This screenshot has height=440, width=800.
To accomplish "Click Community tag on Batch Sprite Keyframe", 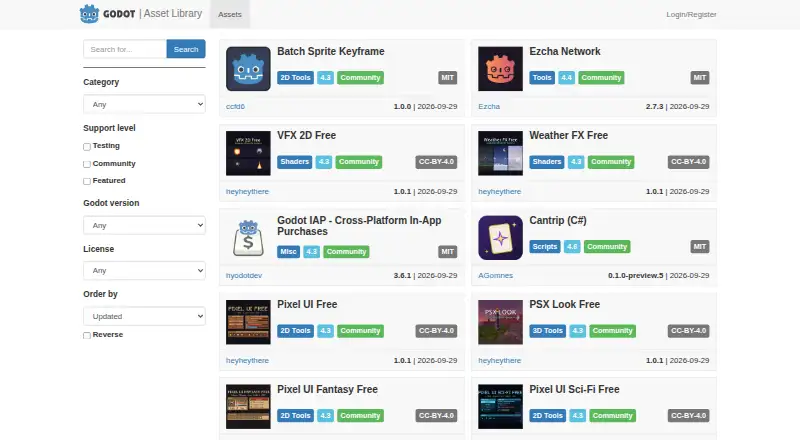I will 360,78.
